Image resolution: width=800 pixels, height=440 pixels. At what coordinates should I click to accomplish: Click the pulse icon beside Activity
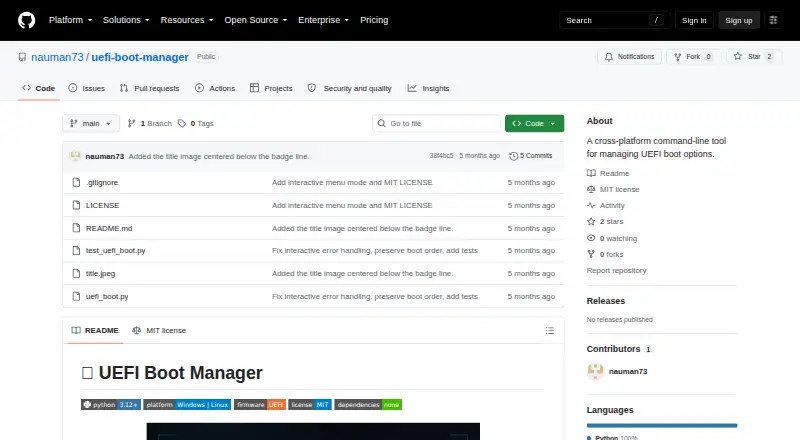pos(591,205)
